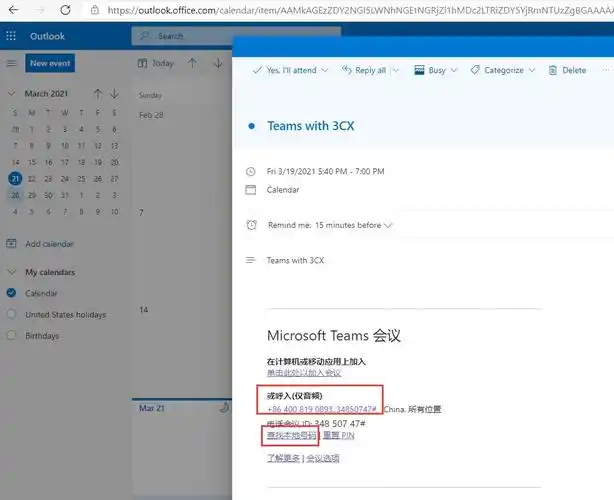Collapse the My calendars section

pos(11,272)
